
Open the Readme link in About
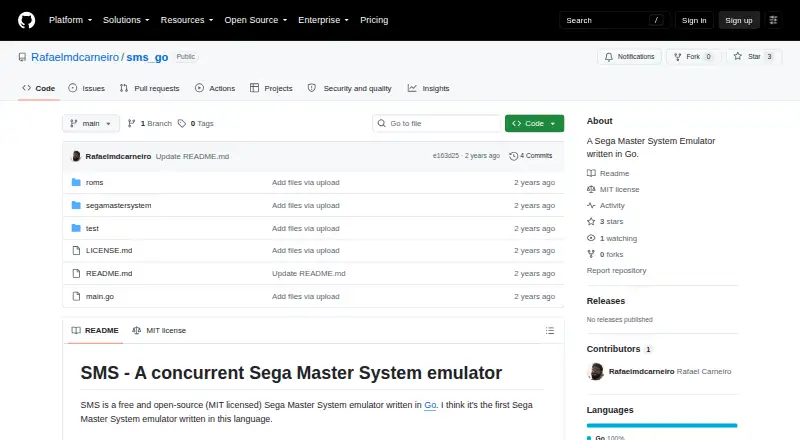pyautogui.click(x=608, y=174)
